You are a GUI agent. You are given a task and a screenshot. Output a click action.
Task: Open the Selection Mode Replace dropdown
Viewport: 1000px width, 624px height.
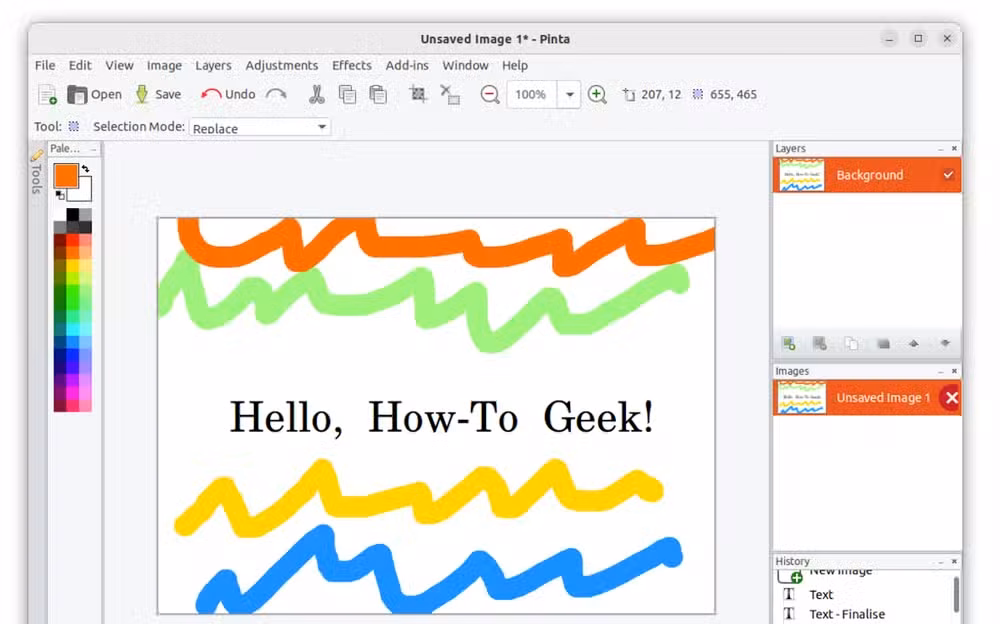[x=260, y=127]
